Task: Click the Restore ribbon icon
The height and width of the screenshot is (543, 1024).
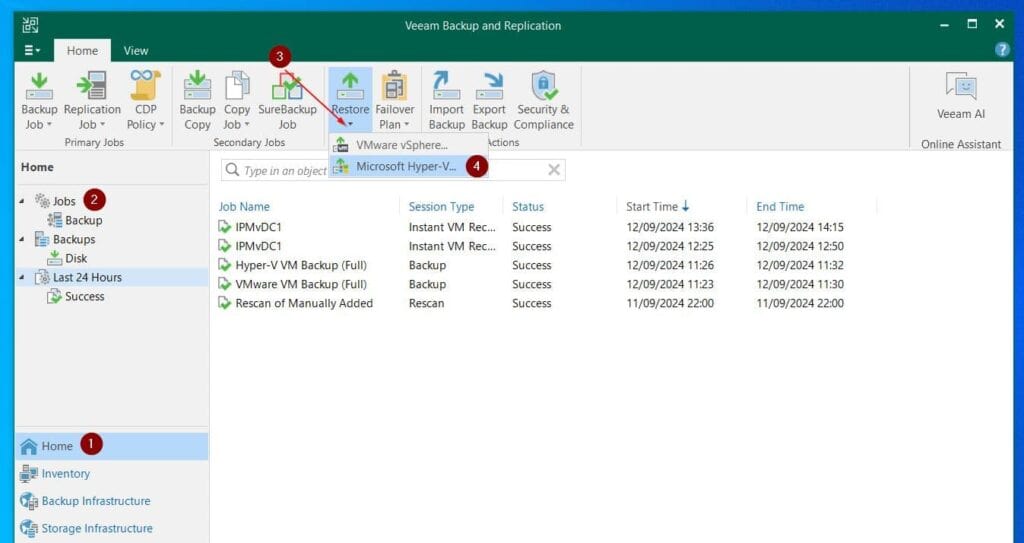Action: click(x=350, y=85)
